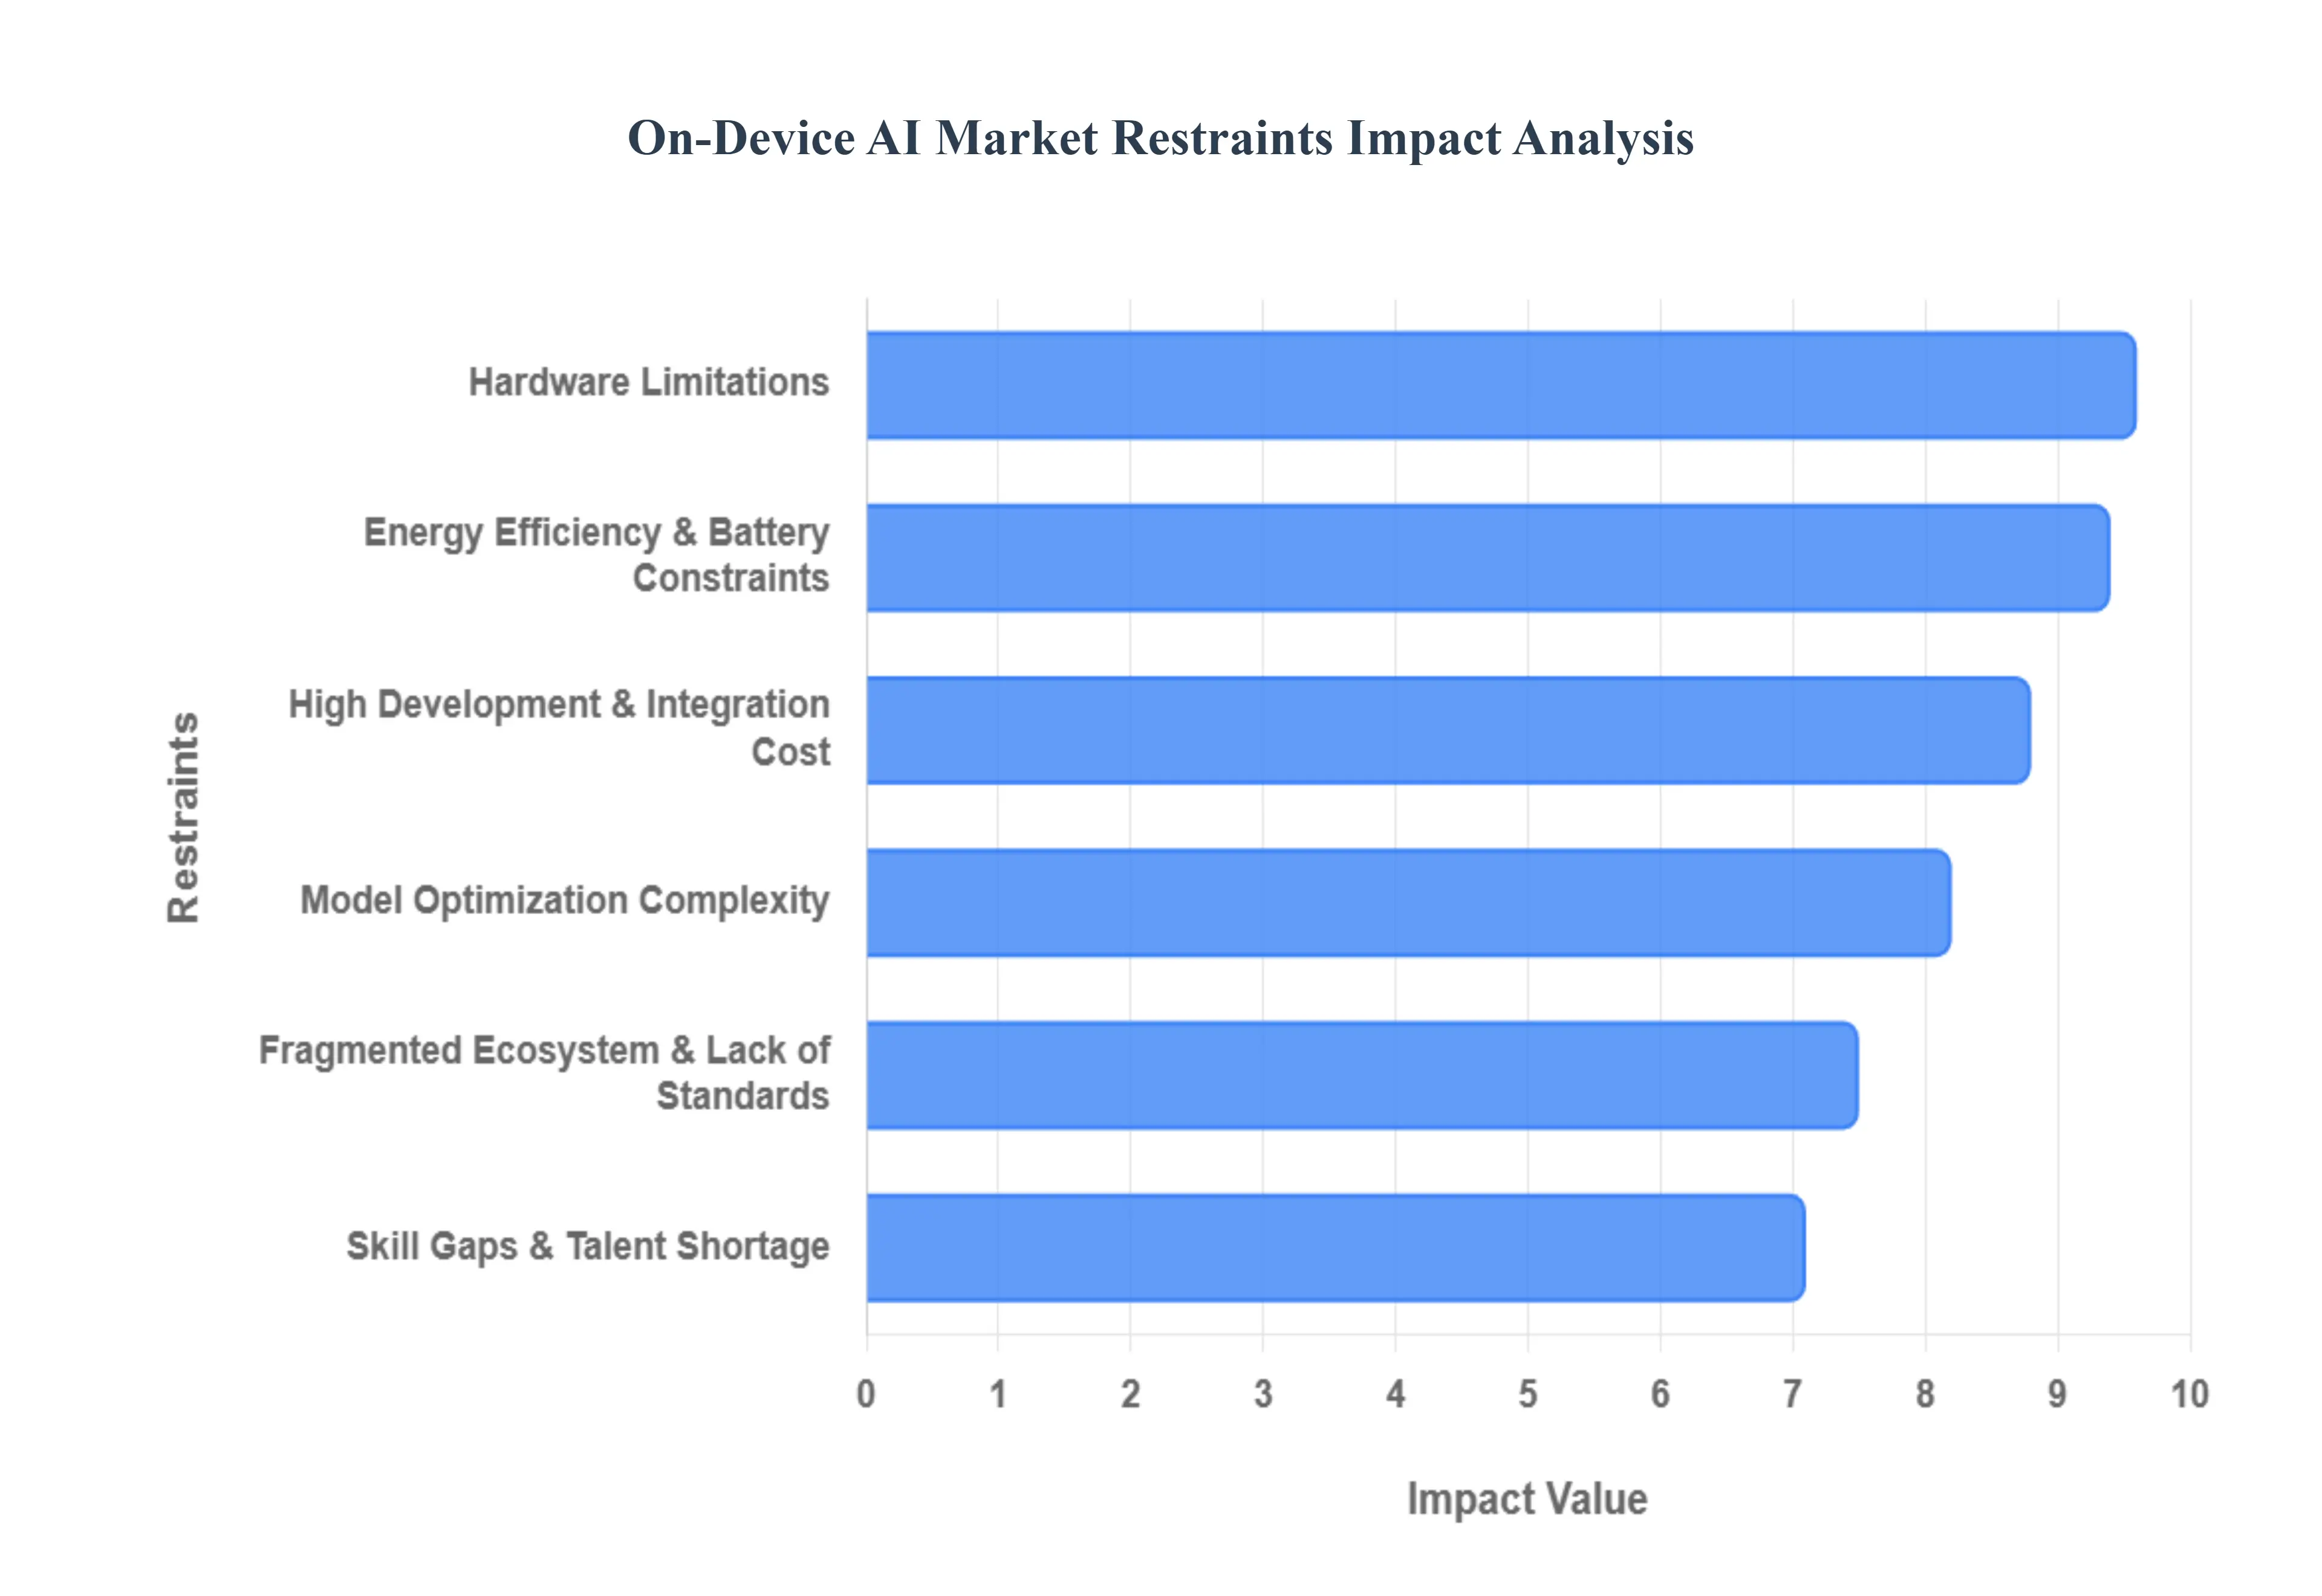Click the Hardware Limitations category label
The image size is (2322, 1596).
pyautogui.click(x=650, y=383)
